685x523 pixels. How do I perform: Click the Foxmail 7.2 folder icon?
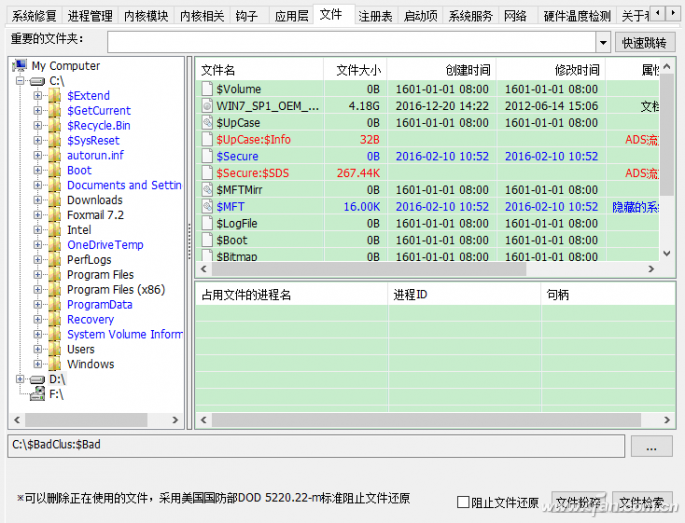(55, 215)
